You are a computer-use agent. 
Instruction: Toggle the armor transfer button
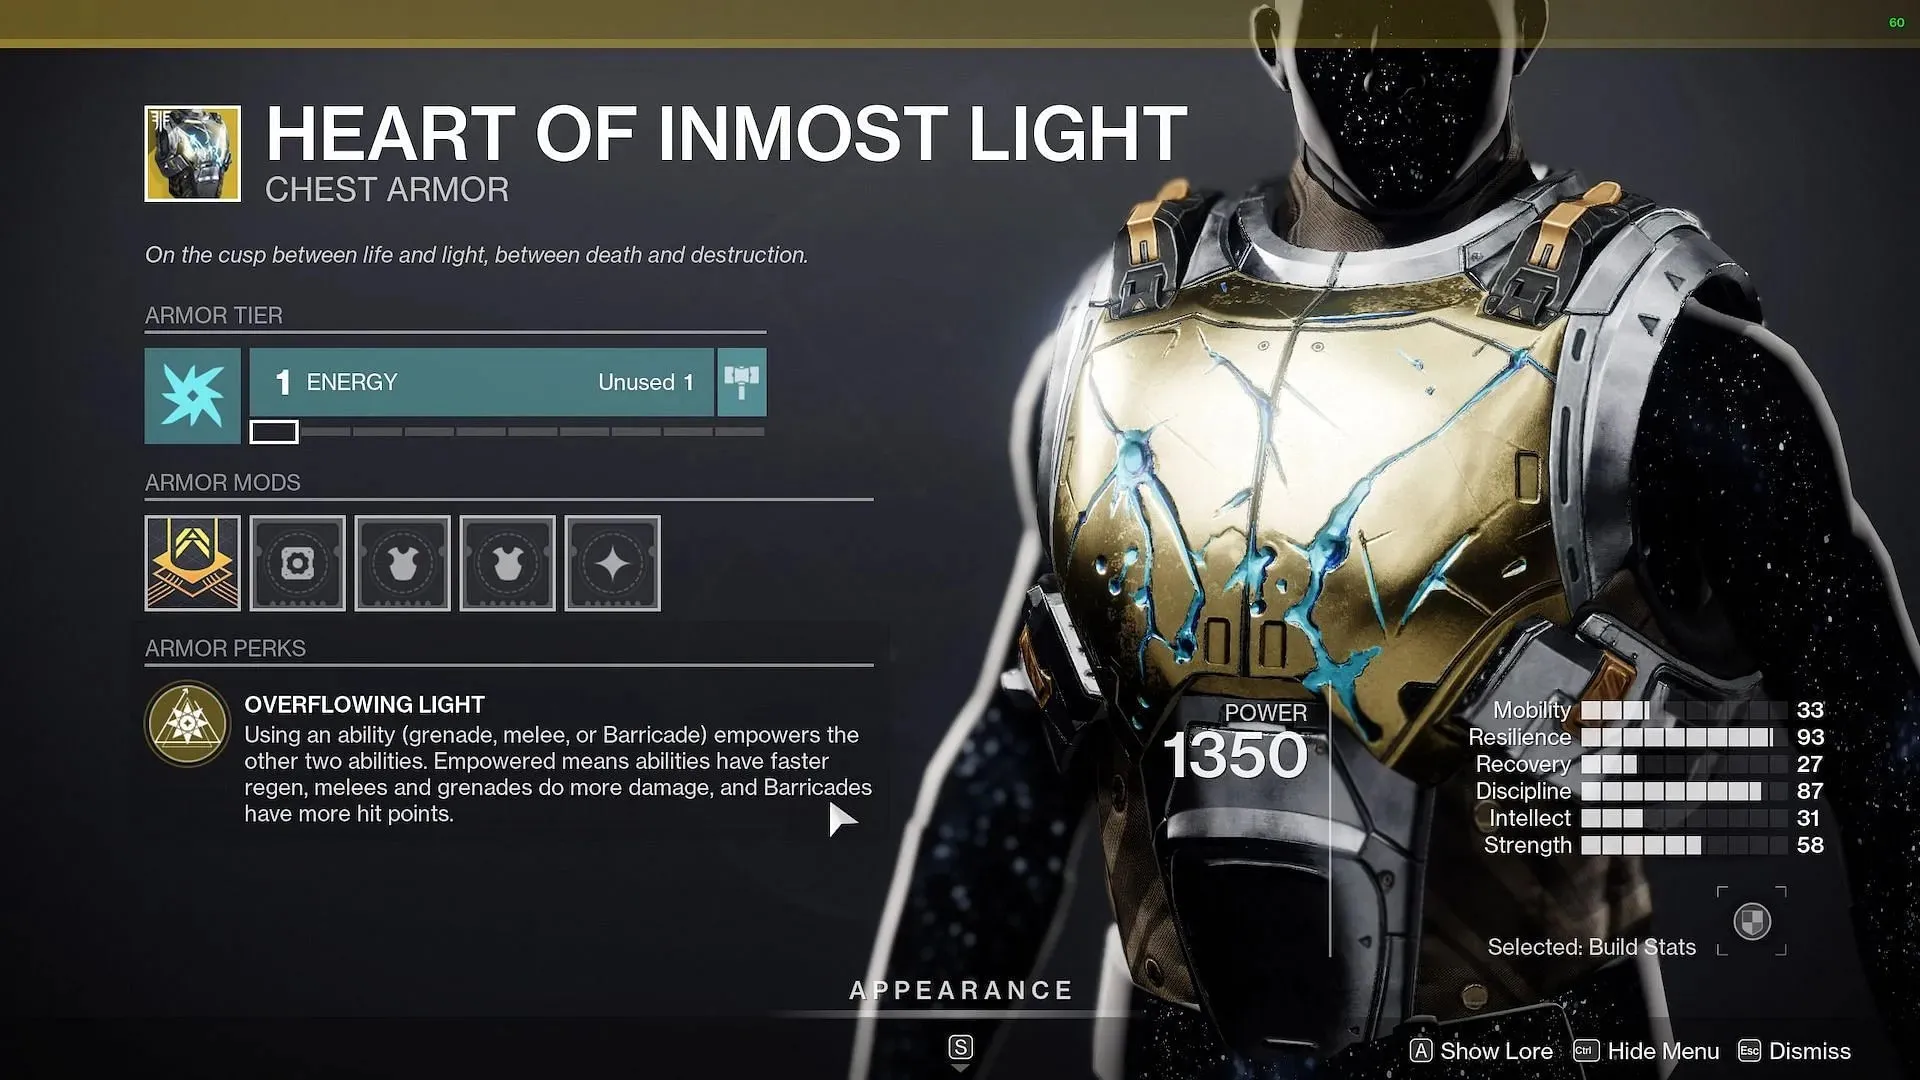(741, 381)
